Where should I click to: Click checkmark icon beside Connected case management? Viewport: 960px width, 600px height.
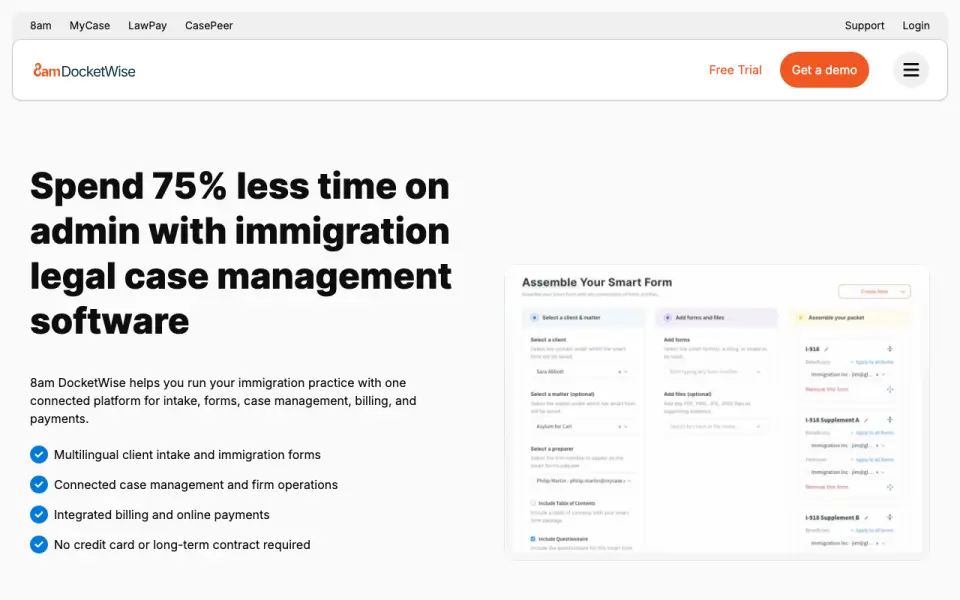[39, 484]
